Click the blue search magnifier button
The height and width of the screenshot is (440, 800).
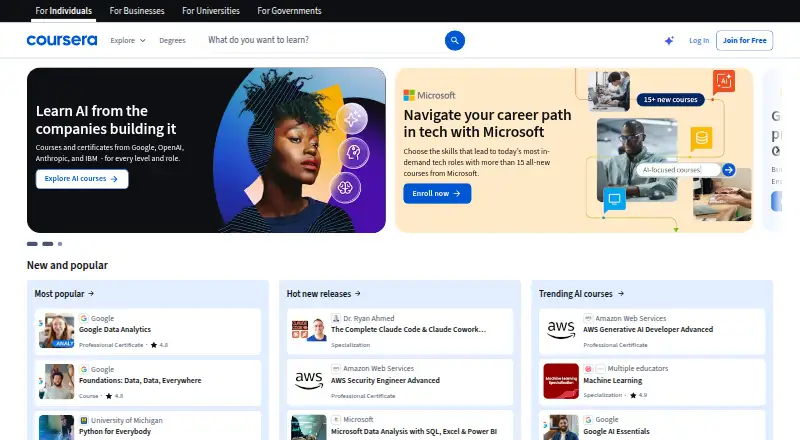click(455, 40)
